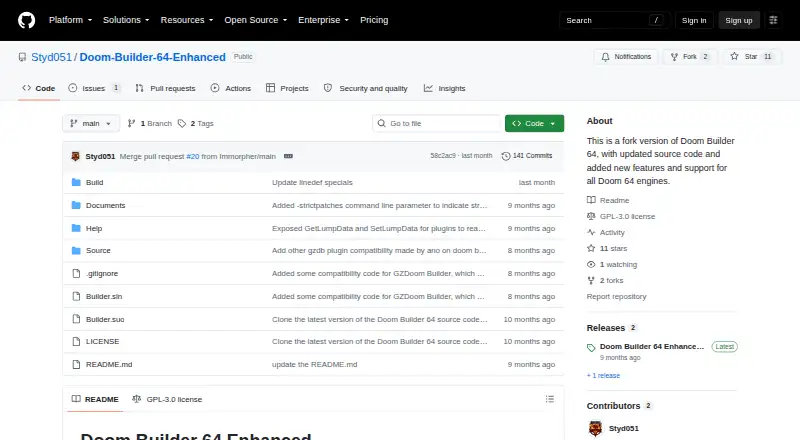Switch to the Issues tab

tap(94, 88)
